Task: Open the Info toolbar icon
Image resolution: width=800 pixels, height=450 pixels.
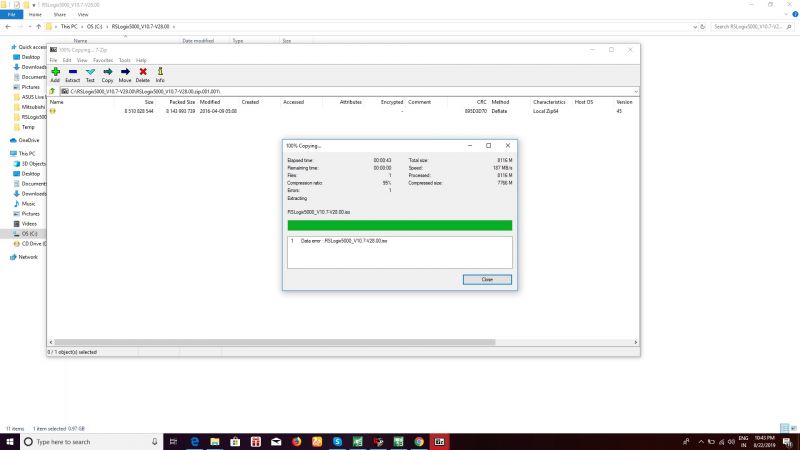Action: [x=160, y=72]
